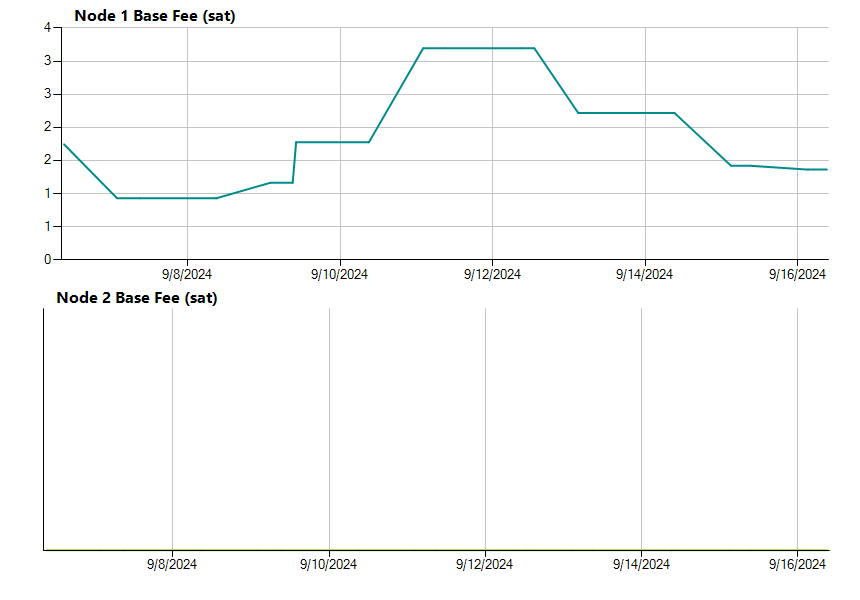Click 9/14/2024 date under the Node 1 chart

click(644, 274)
